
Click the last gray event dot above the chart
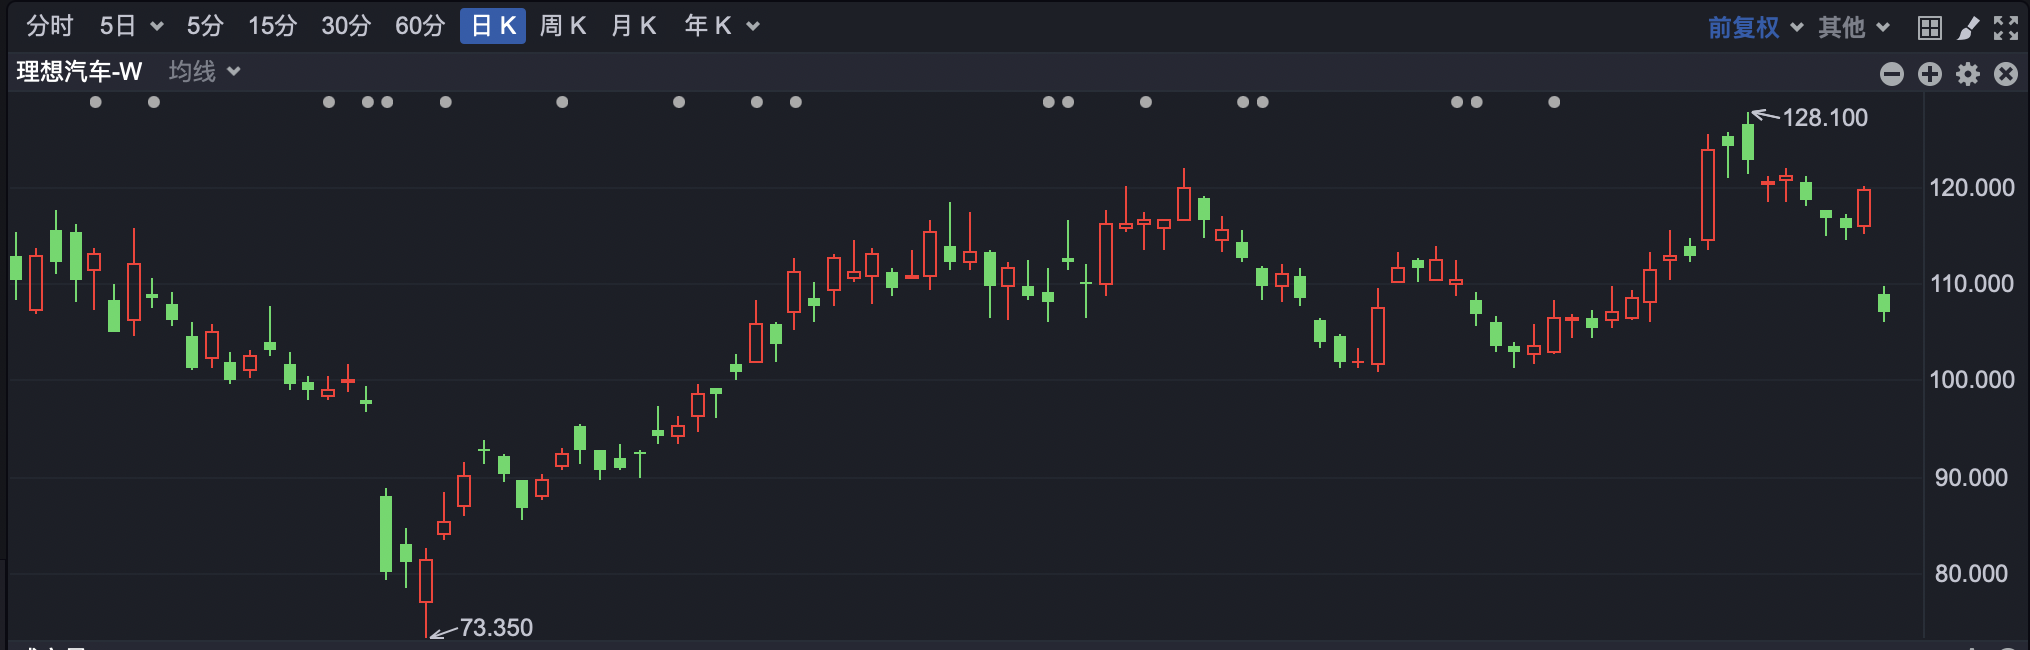pos(1553,102)
